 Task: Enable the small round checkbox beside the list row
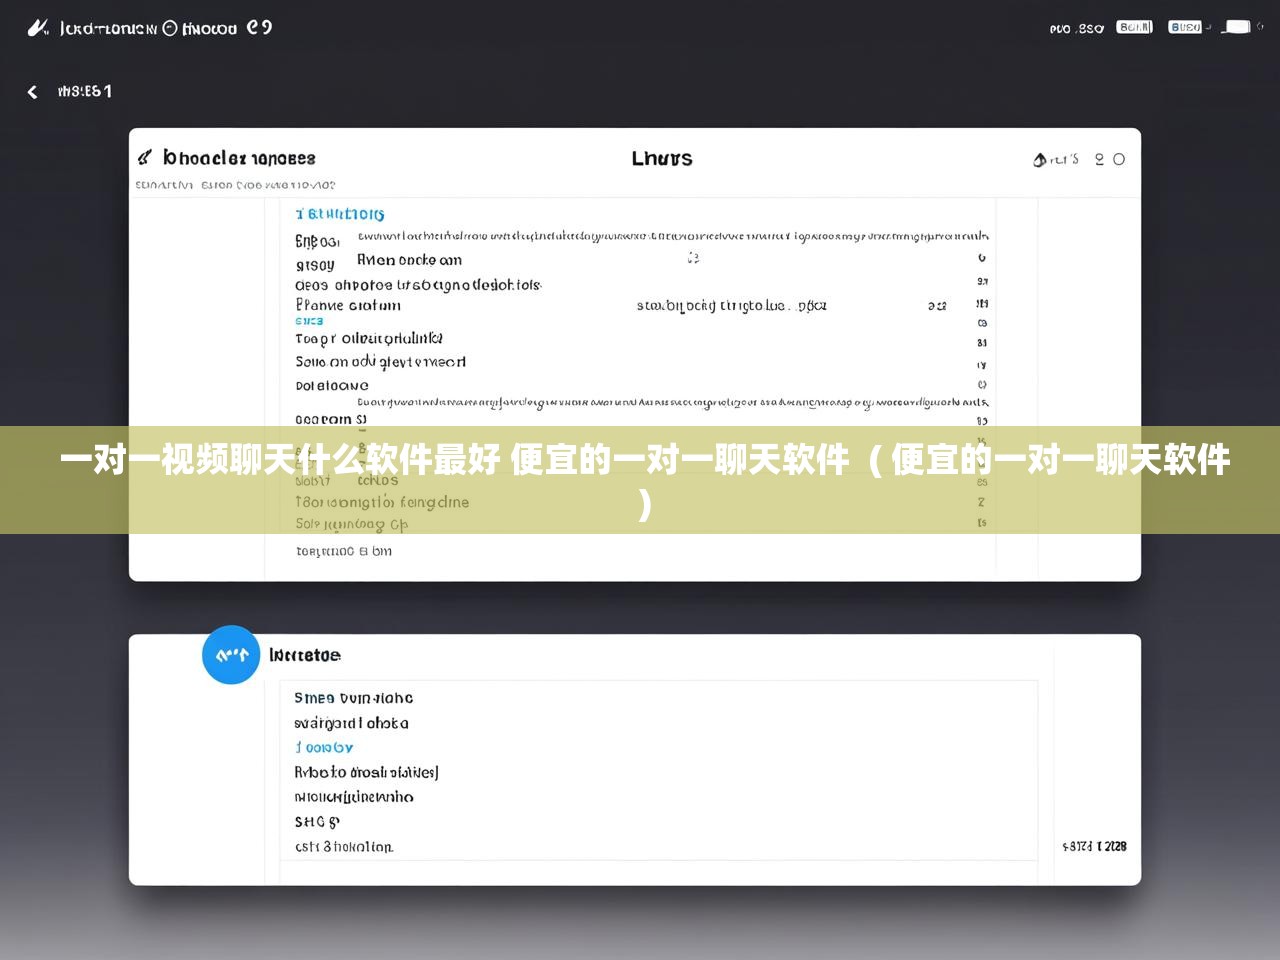(691, 259)
